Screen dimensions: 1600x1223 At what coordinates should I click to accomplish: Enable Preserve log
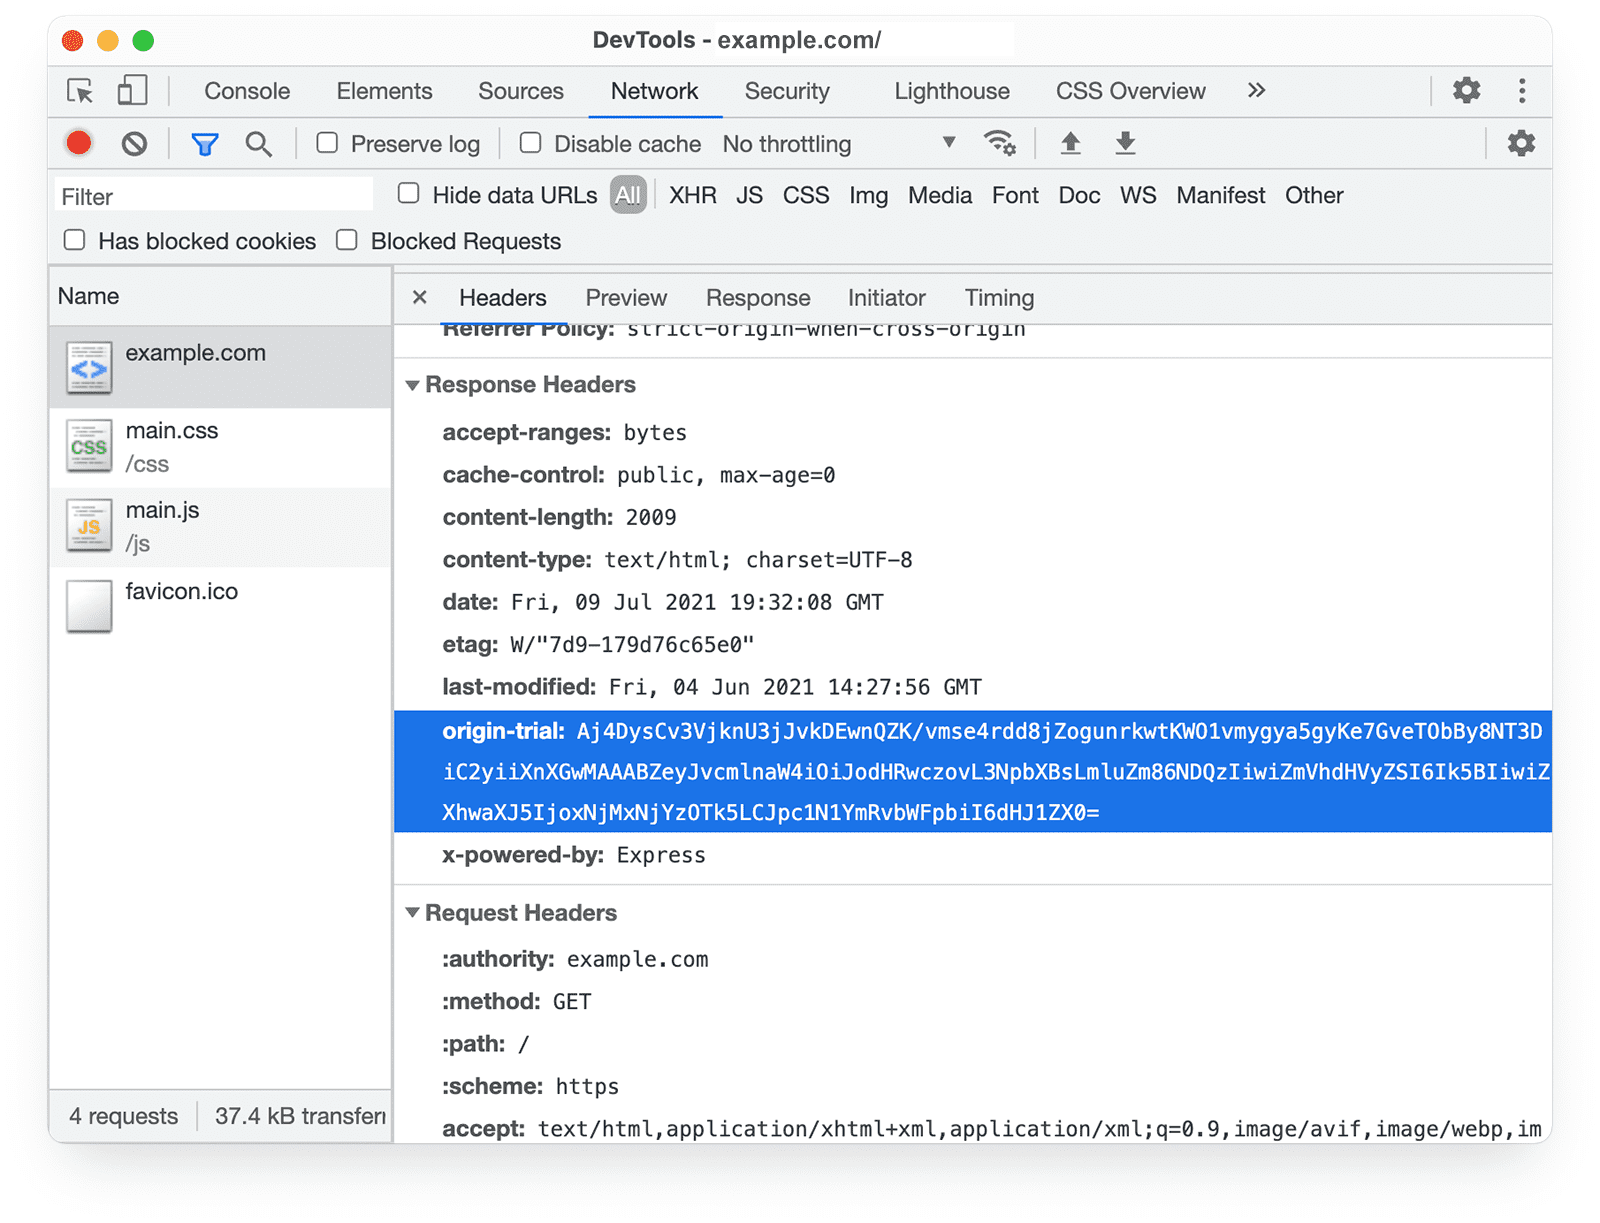pos(326,143)
